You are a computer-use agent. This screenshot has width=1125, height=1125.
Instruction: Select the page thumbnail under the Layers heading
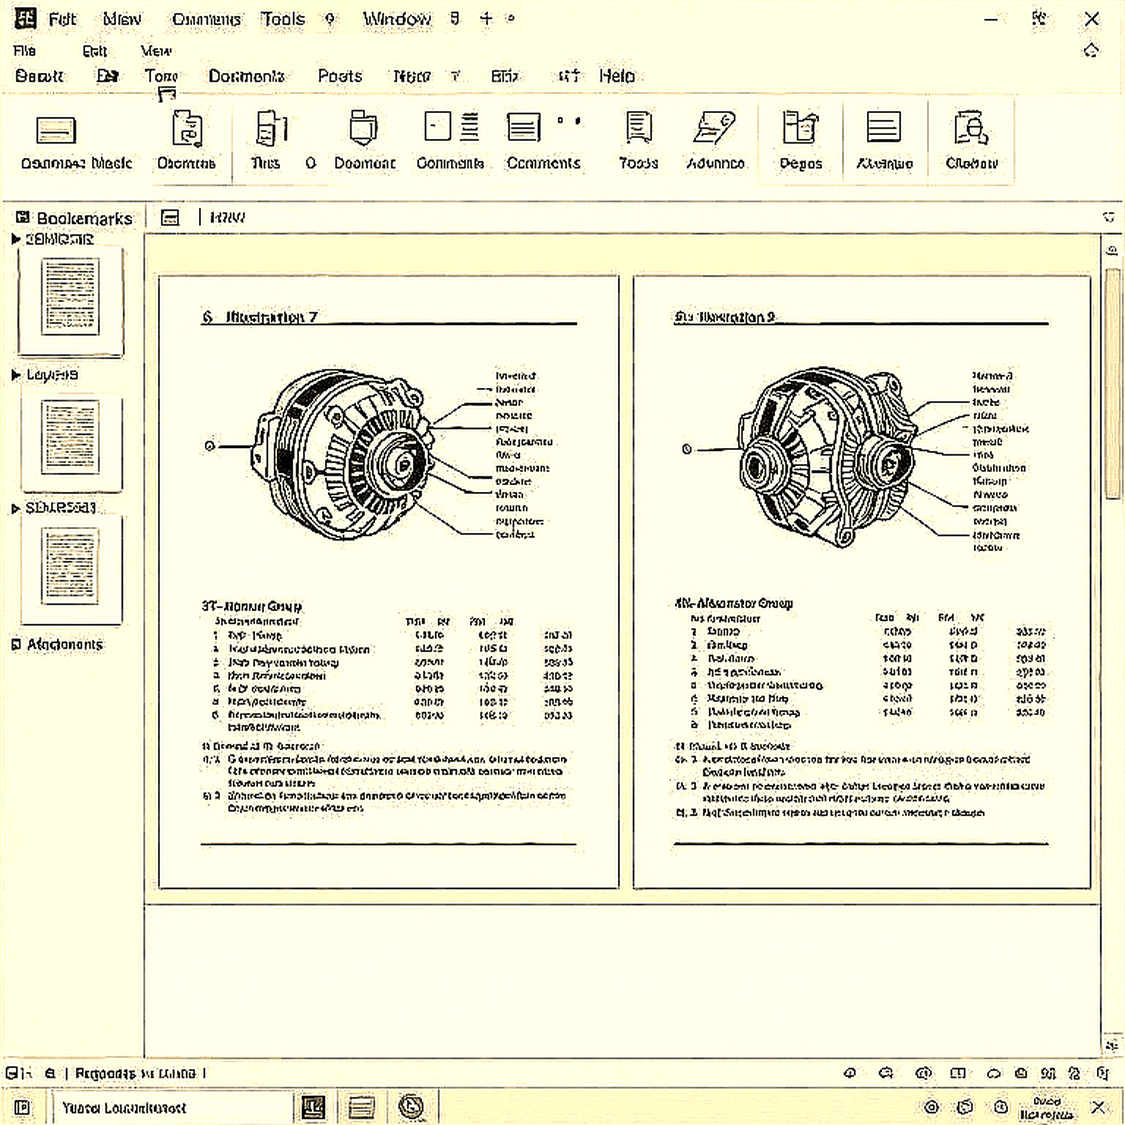[x=70, y=438]
